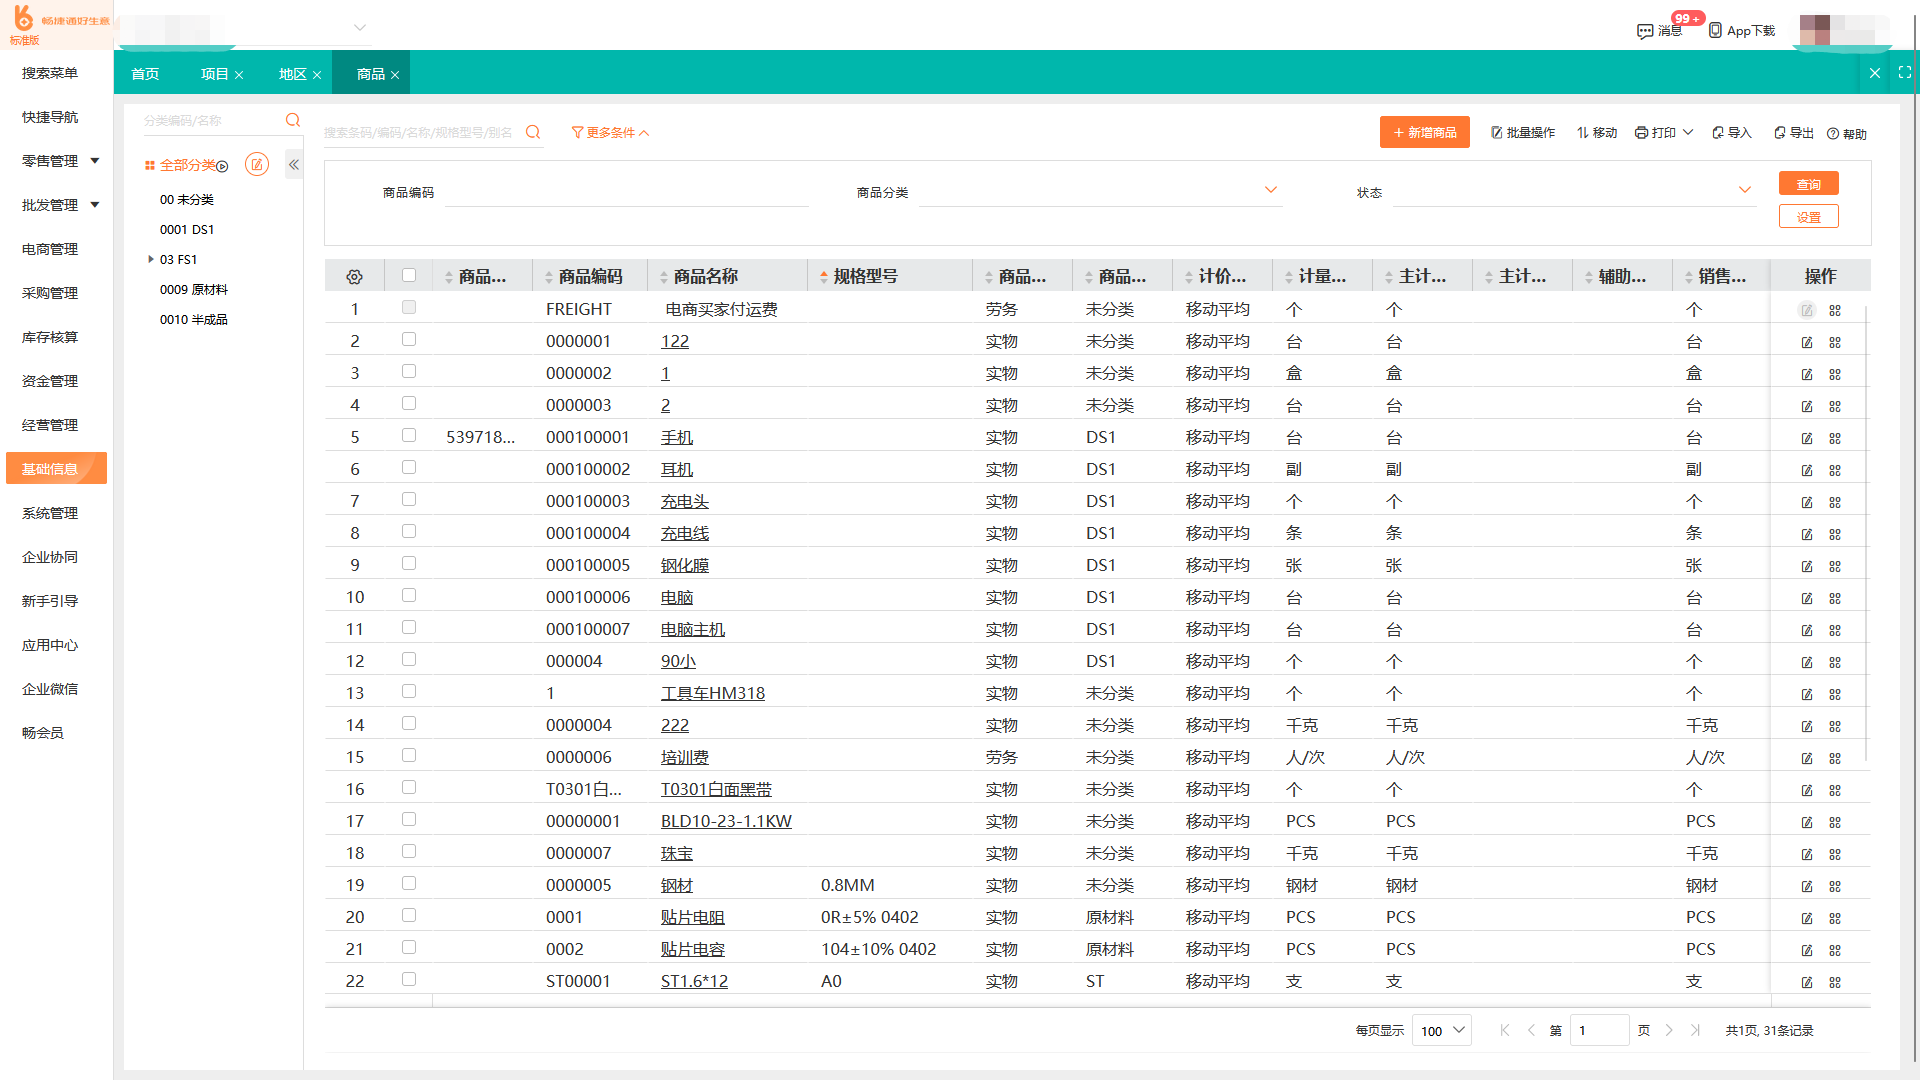Open the 基础信息 menu item

pos(53,468)
